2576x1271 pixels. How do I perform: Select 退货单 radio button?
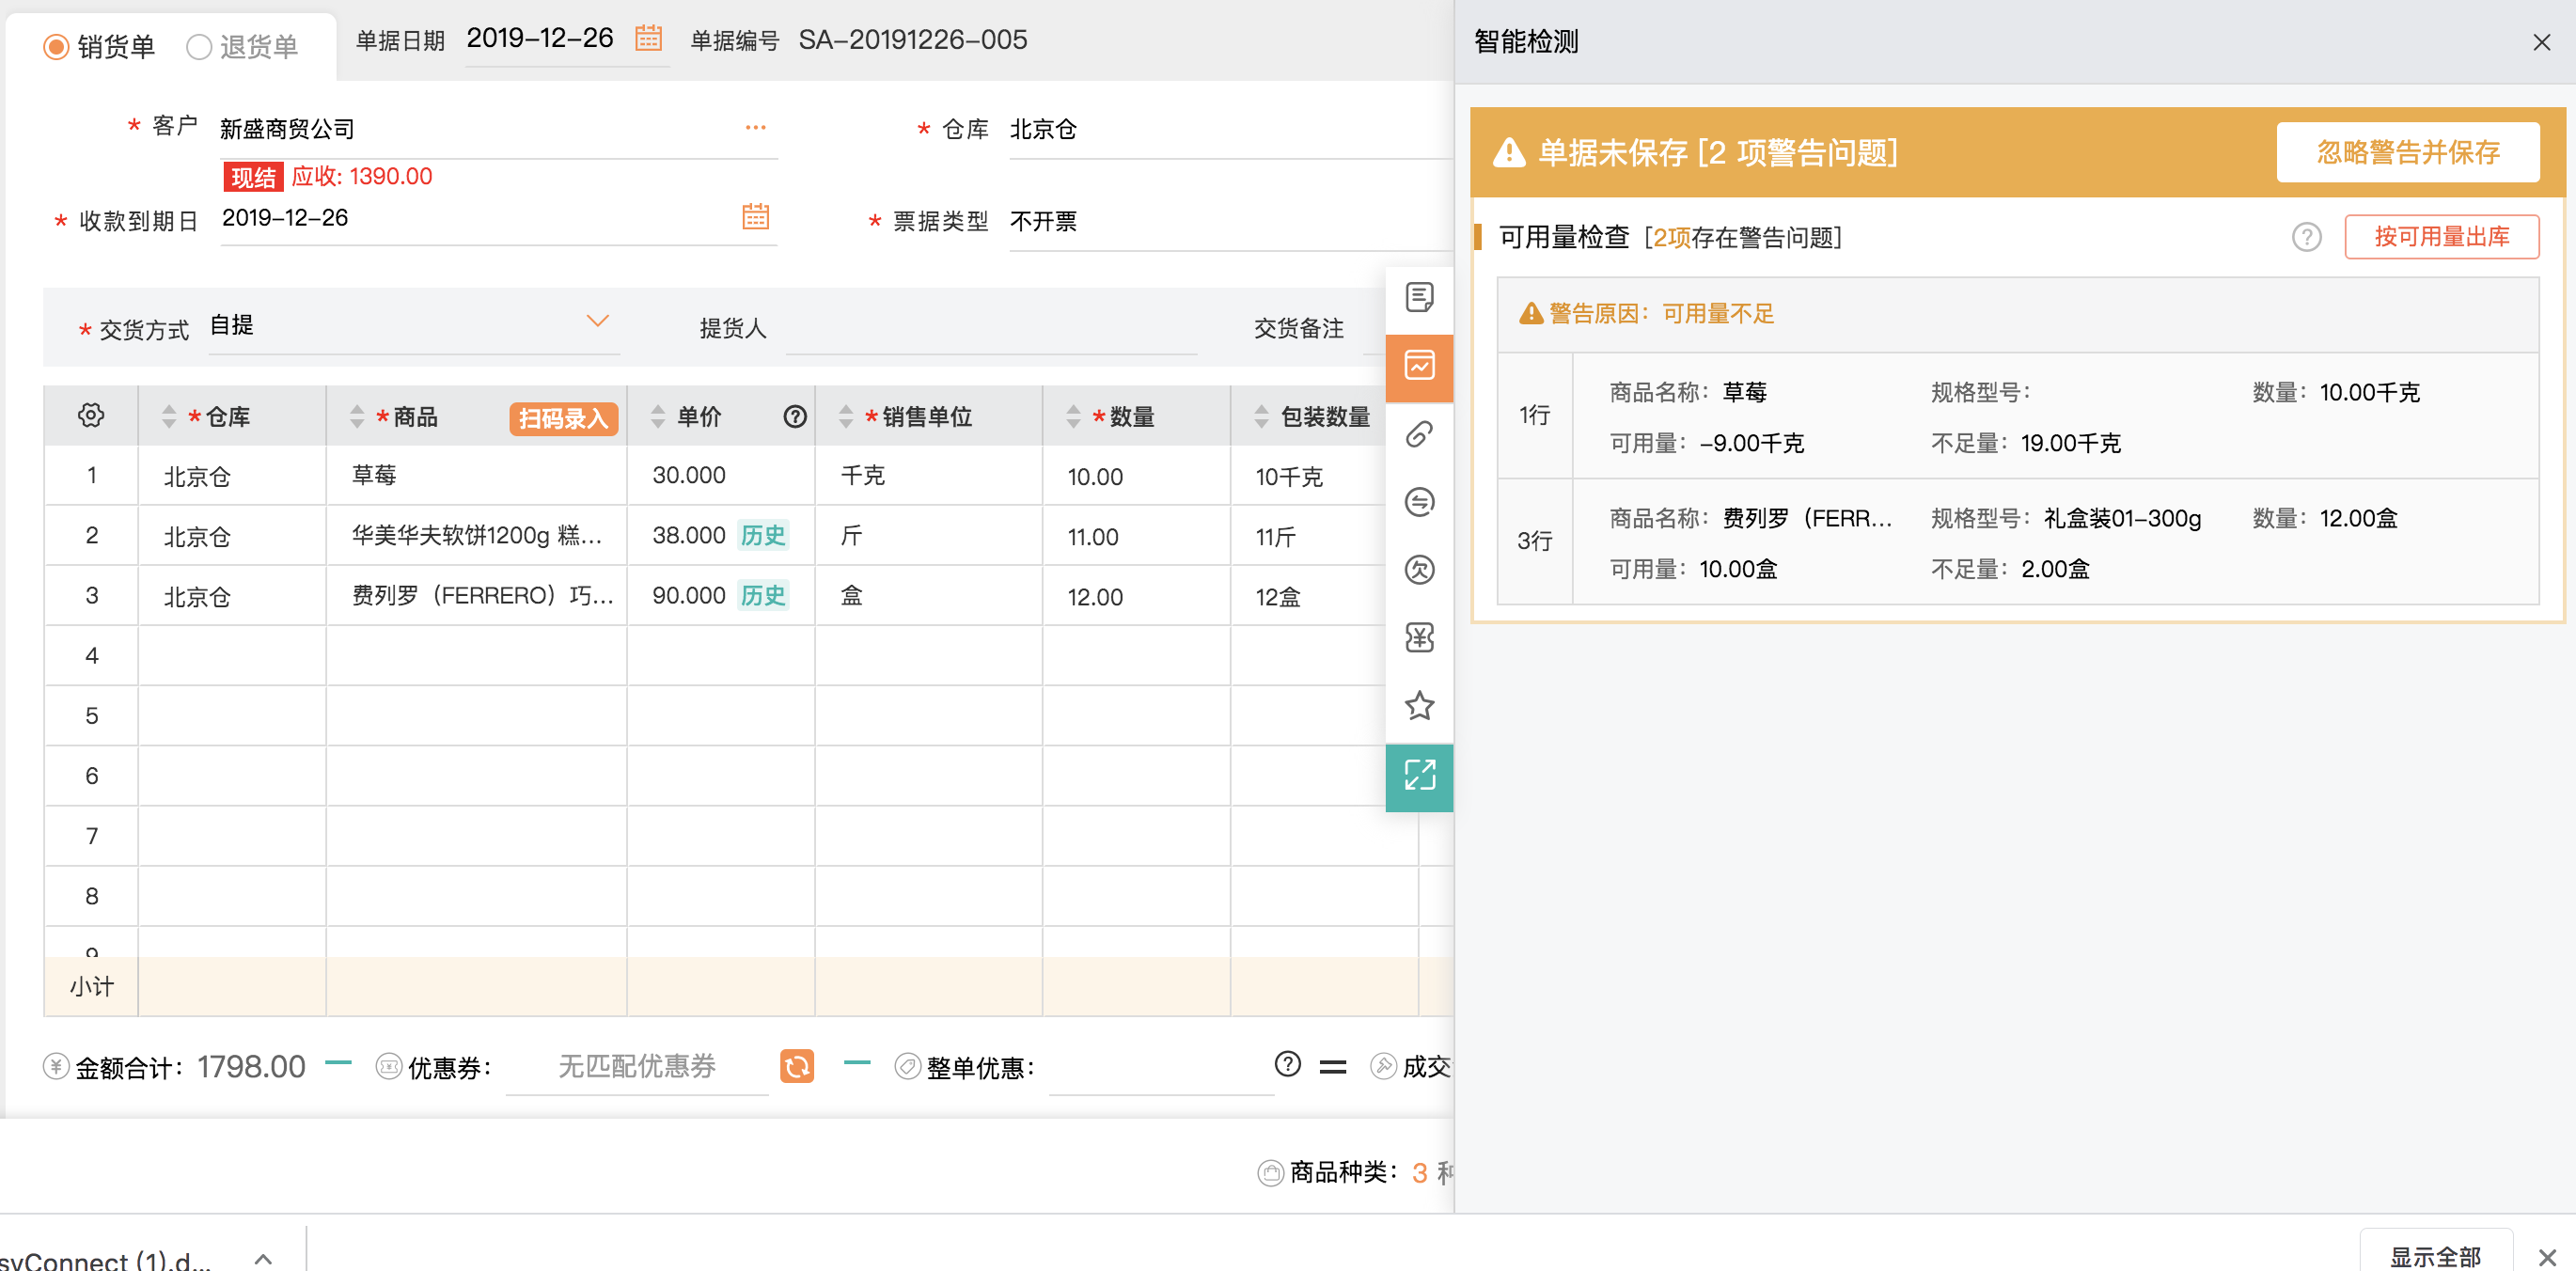(x=197, y=42)
